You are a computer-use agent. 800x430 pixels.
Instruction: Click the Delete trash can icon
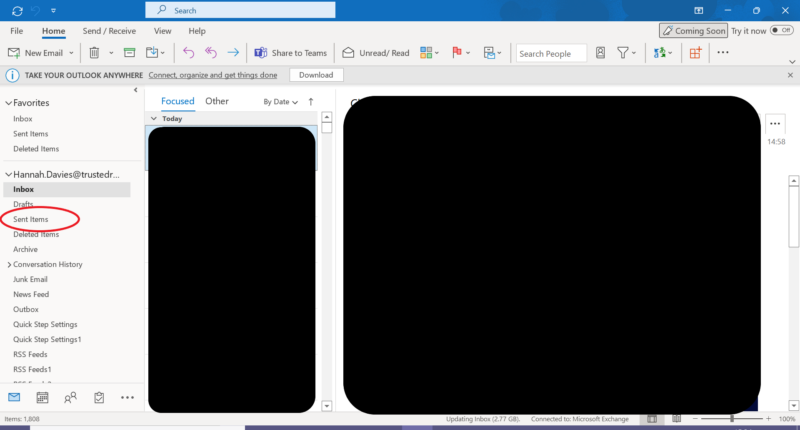(x=94, y=53)
